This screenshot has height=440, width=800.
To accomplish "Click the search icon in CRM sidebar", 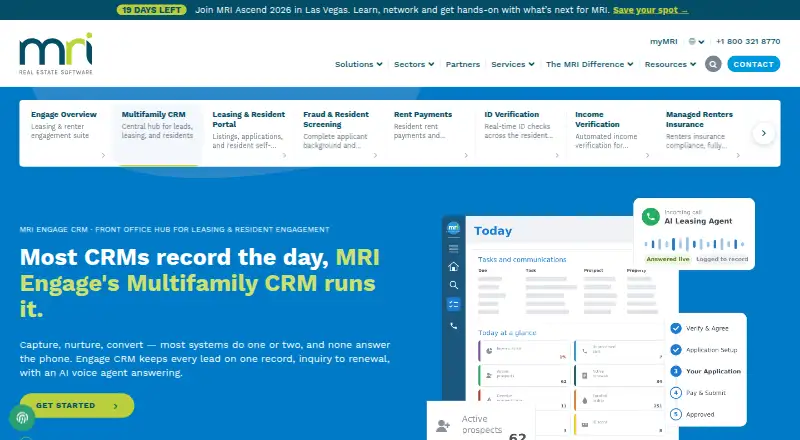I will [x=453, y=285].
